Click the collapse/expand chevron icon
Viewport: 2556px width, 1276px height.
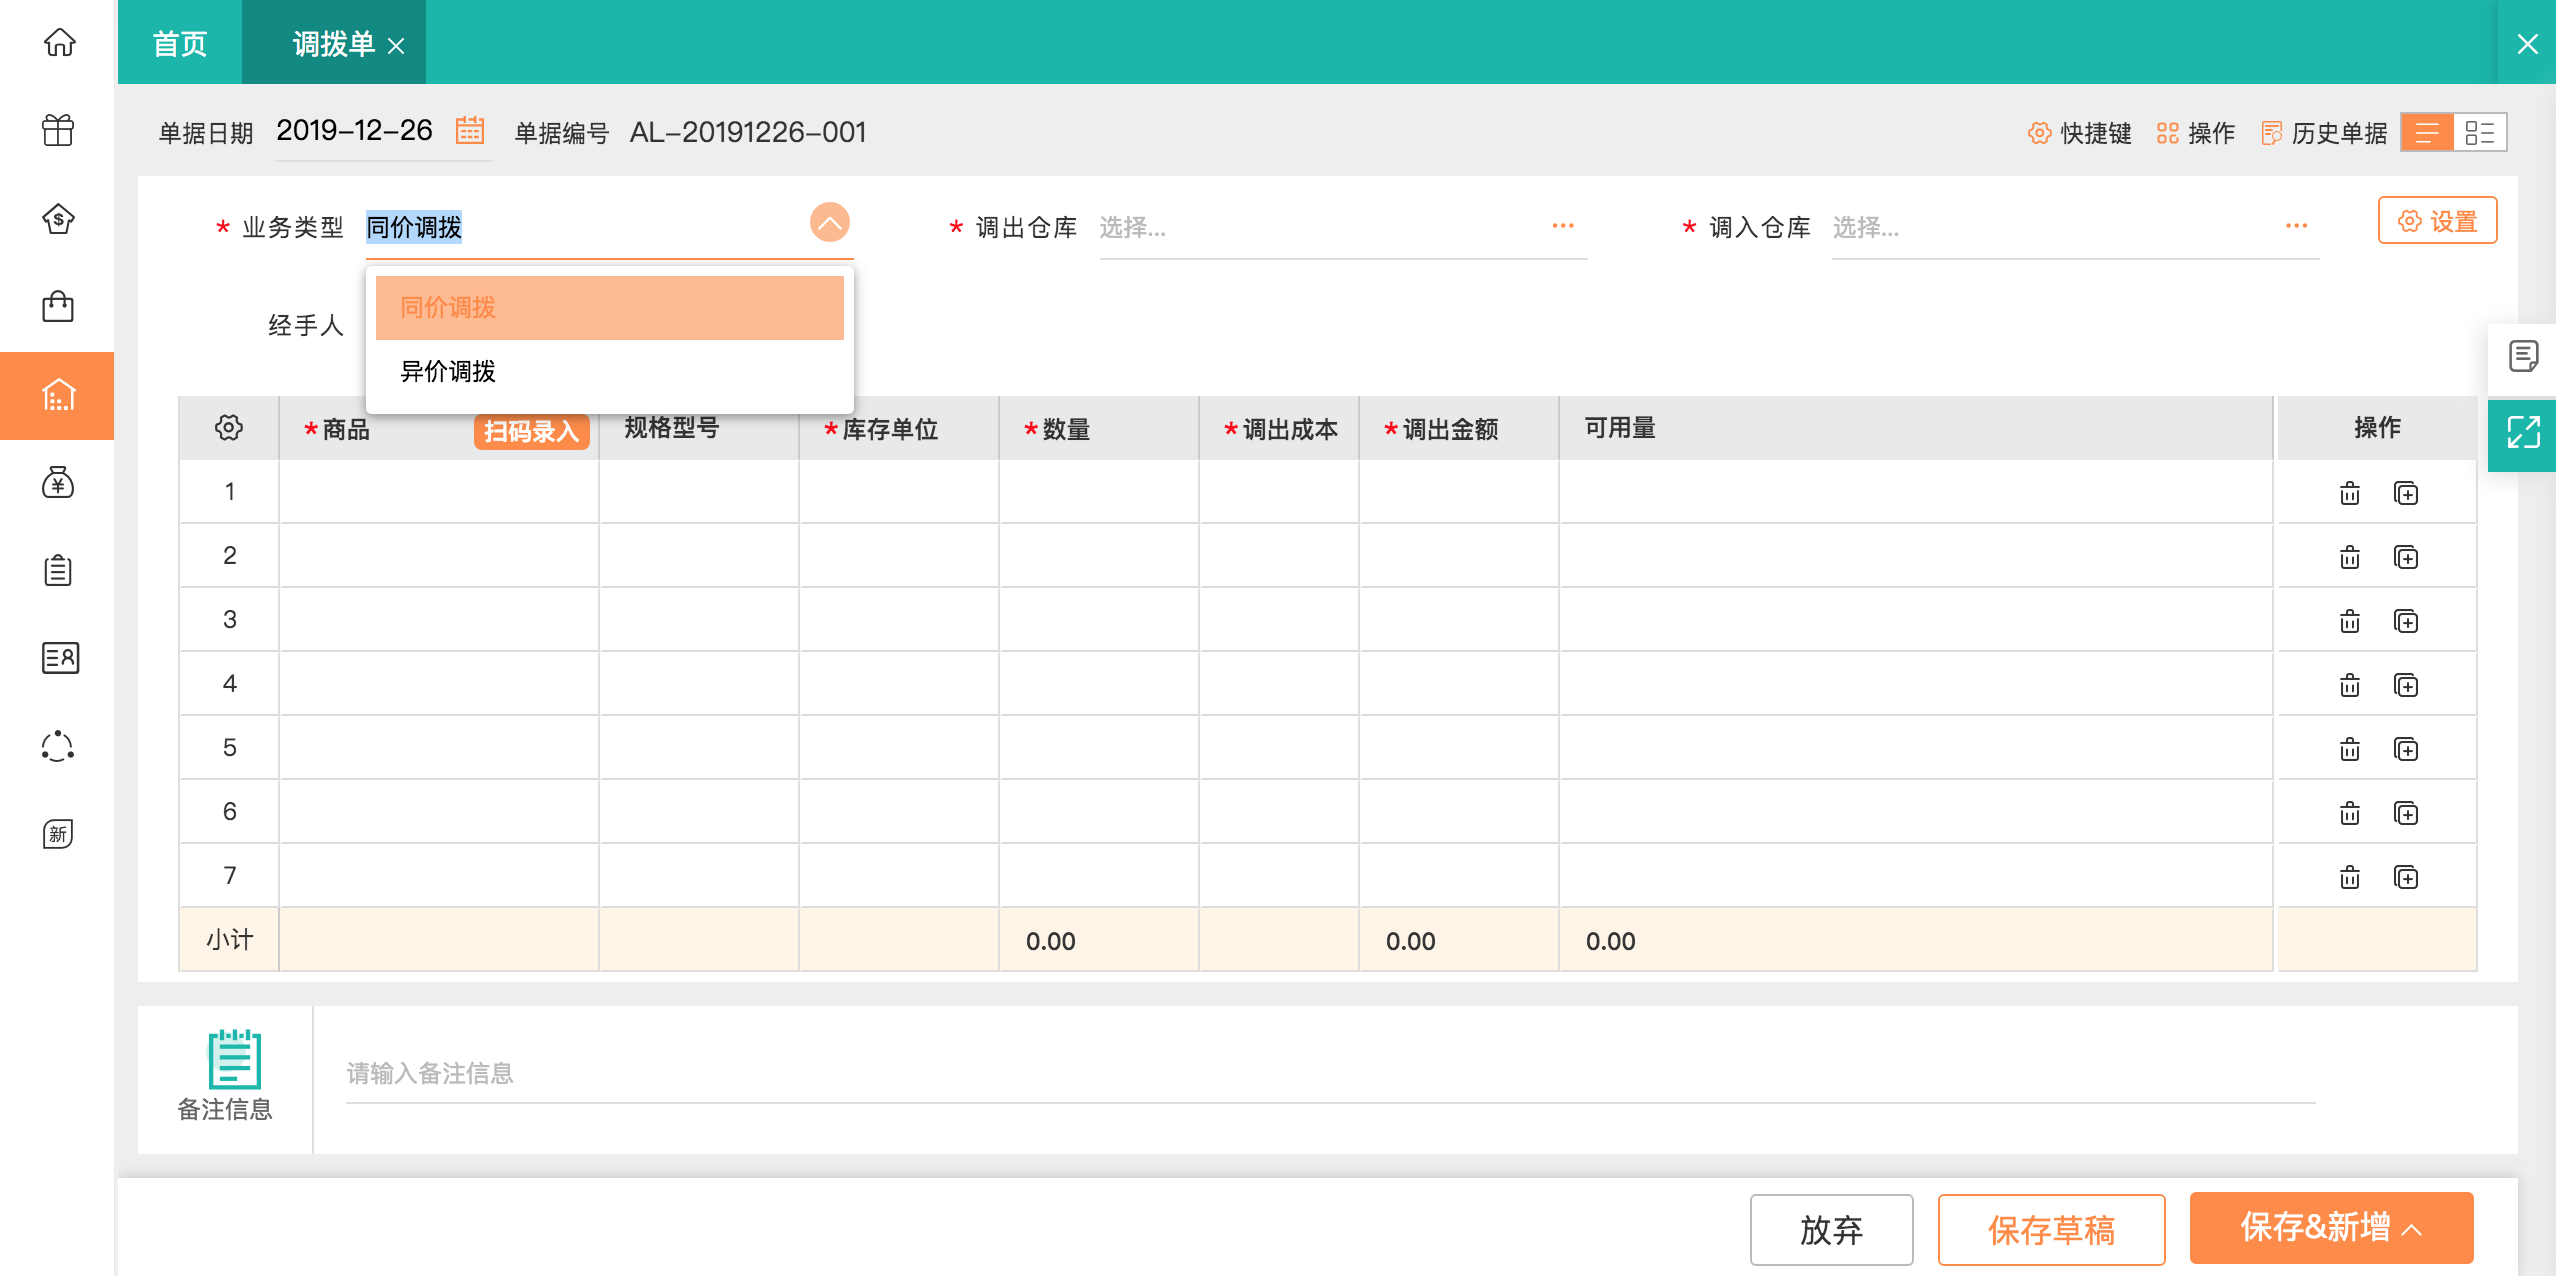[830, 223]
